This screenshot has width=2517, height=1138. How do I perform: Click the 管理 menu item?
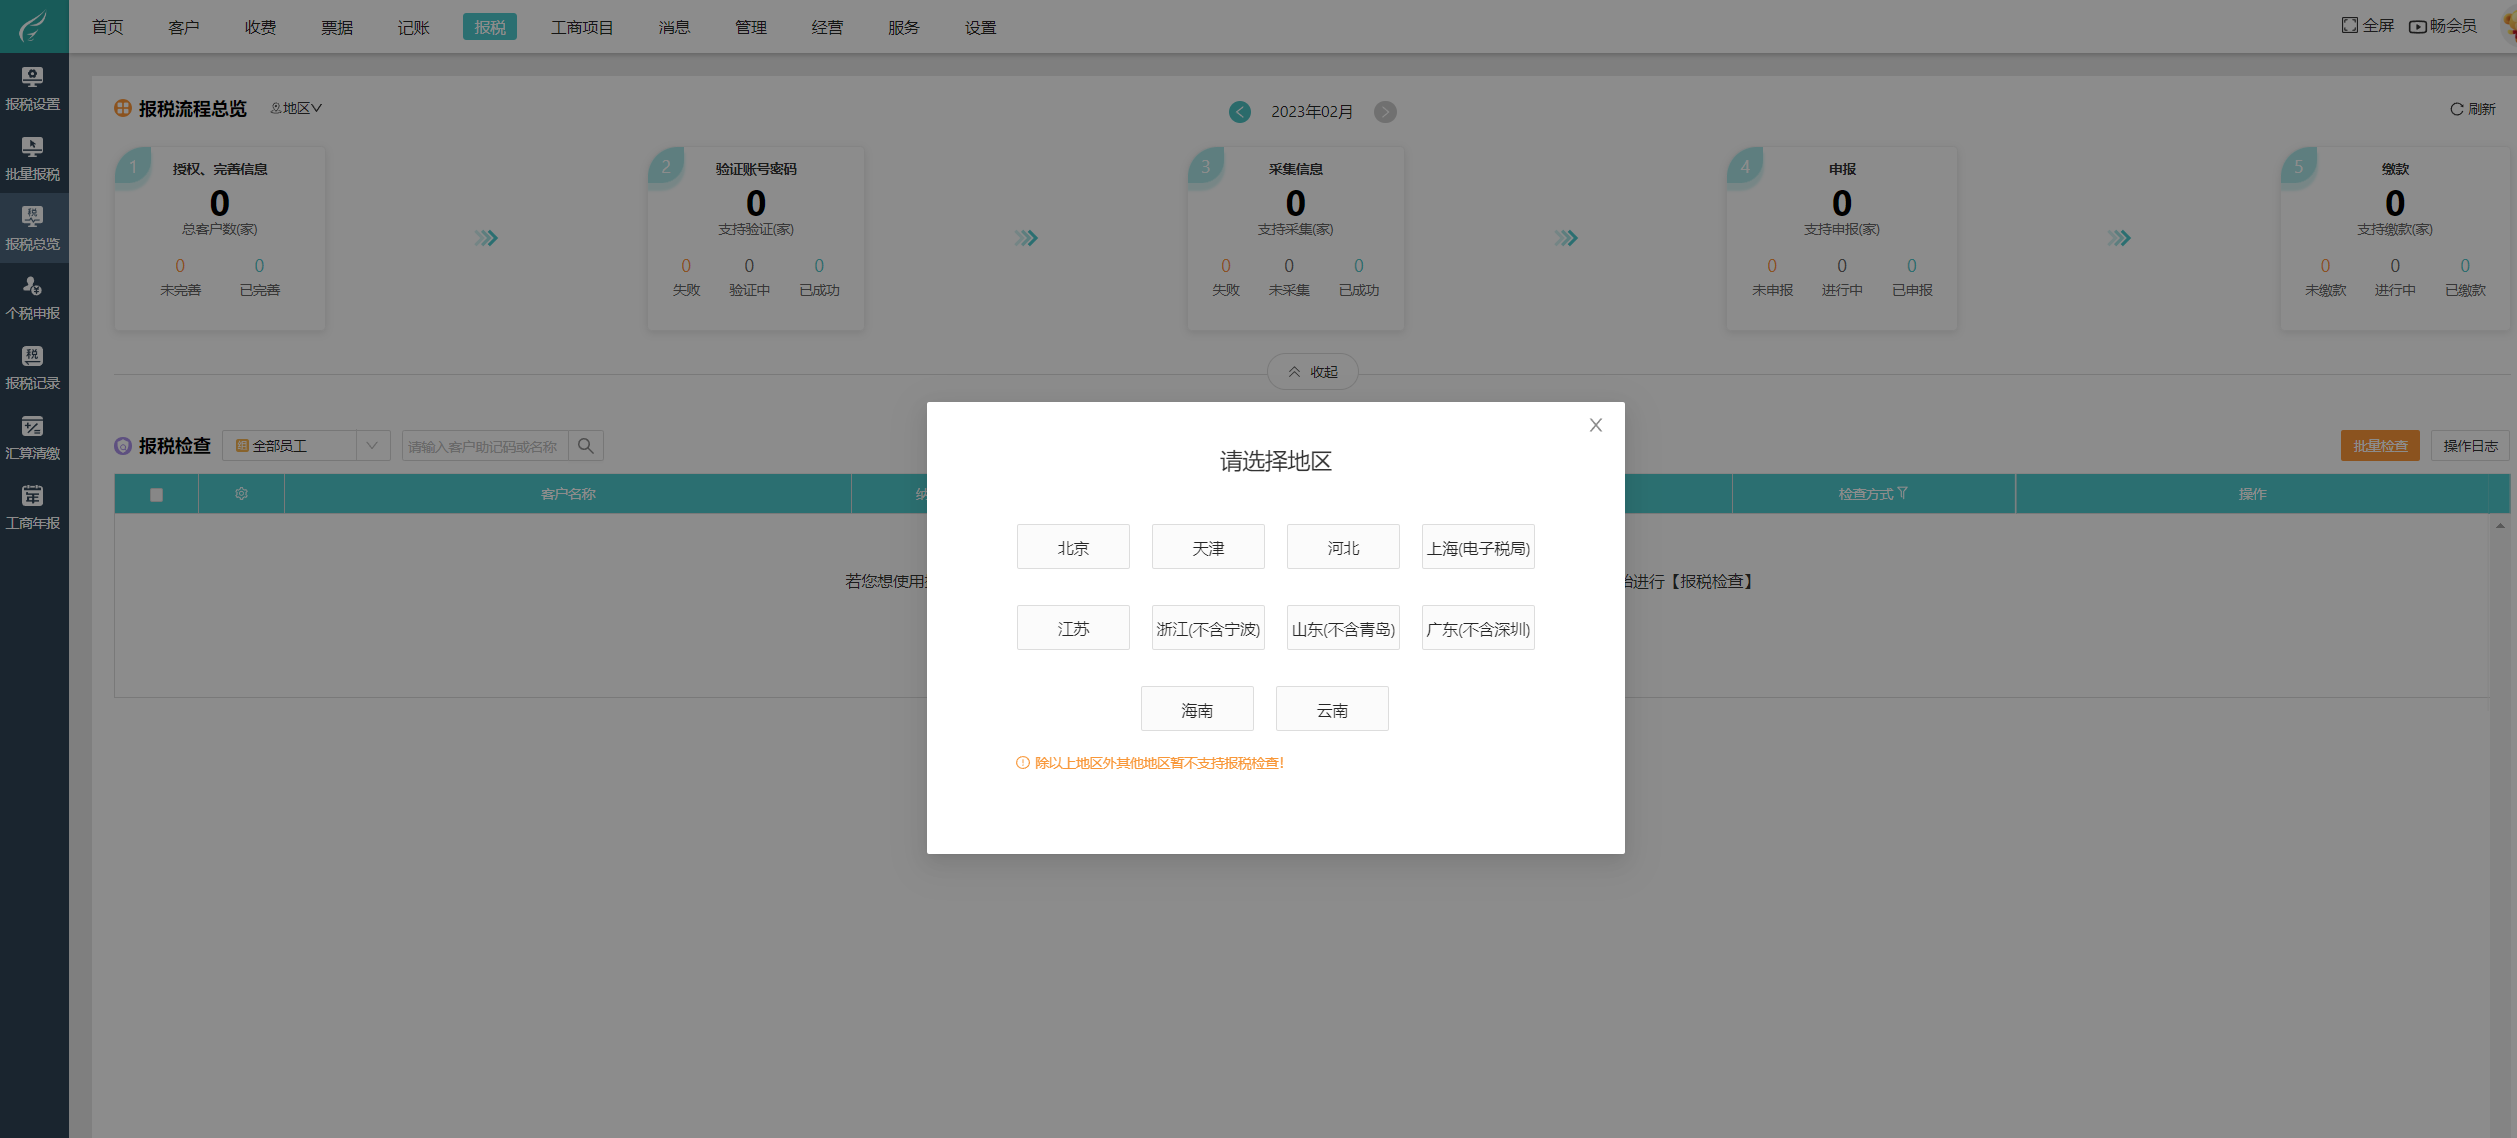point(746,27)
